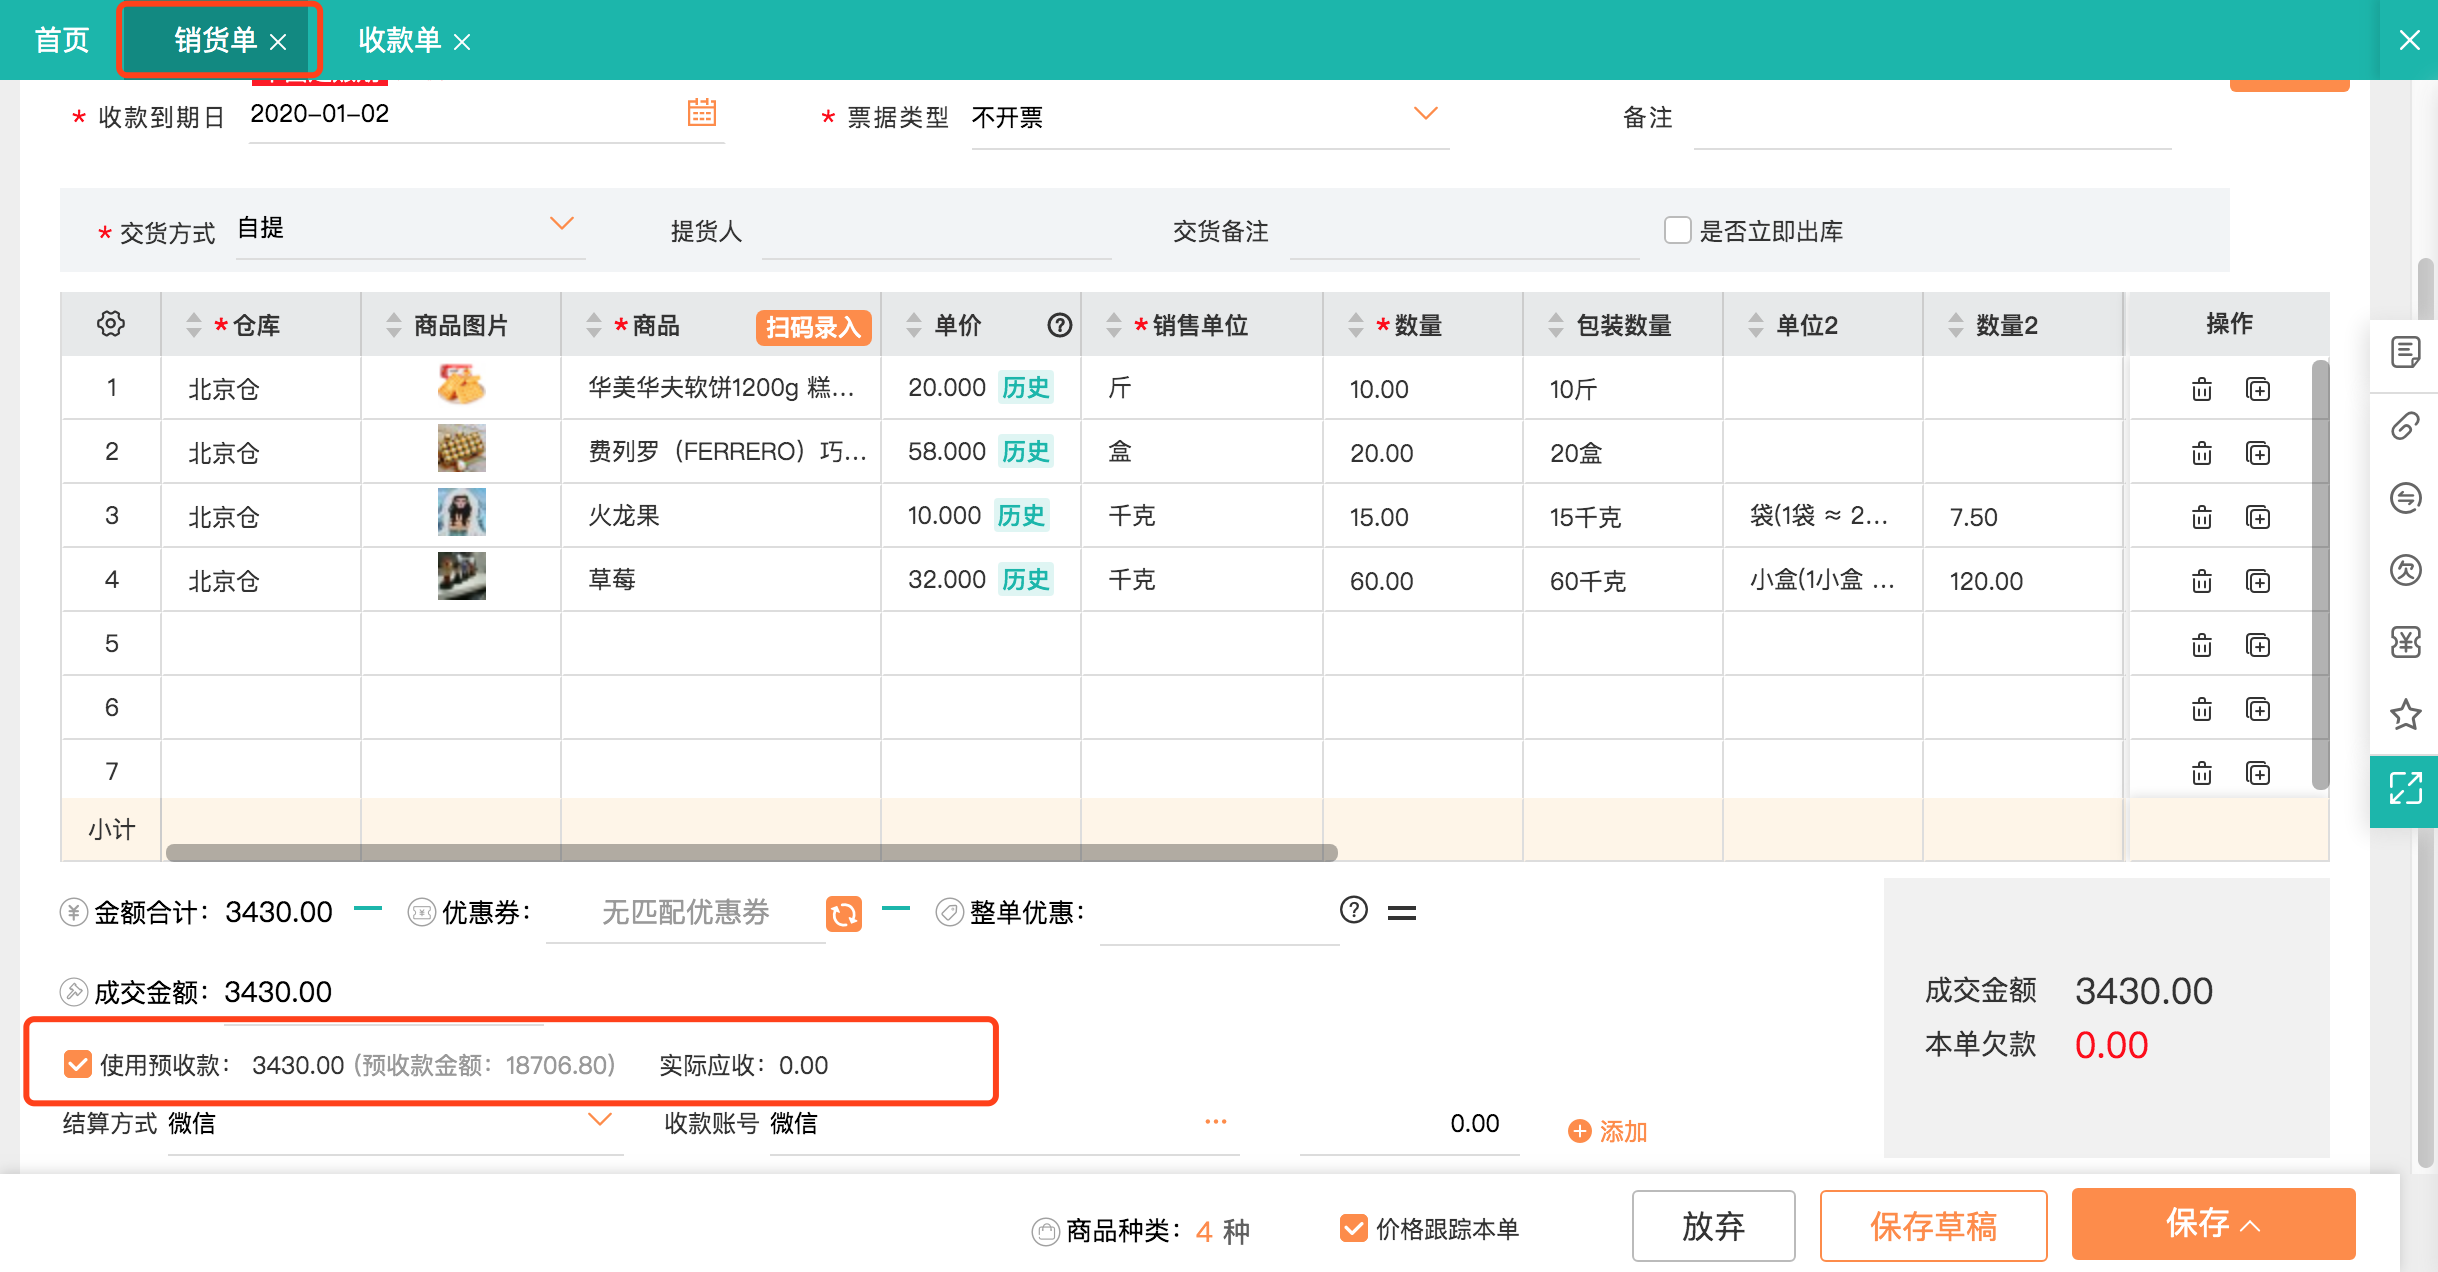Click the ellipsis icon next to 收款账号
Screen dimensions: 2438x1272
(x=1221, y=1124)
